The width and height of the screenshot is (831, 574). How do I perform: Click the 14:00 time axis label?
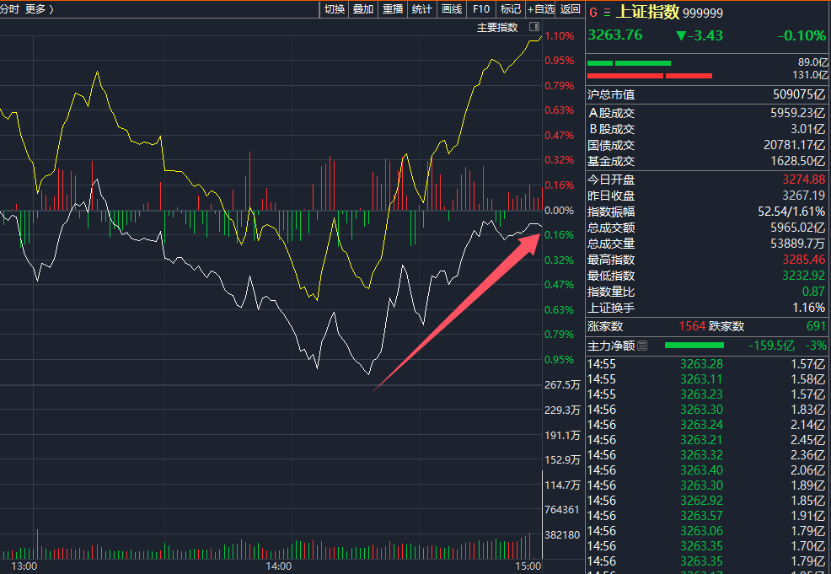(x=278, y=566)
